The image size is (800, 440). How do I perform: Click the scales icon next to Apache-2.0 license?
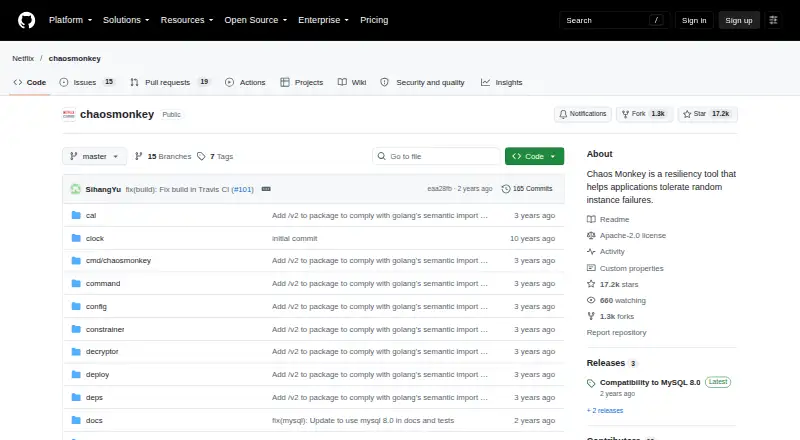point(591,235)
